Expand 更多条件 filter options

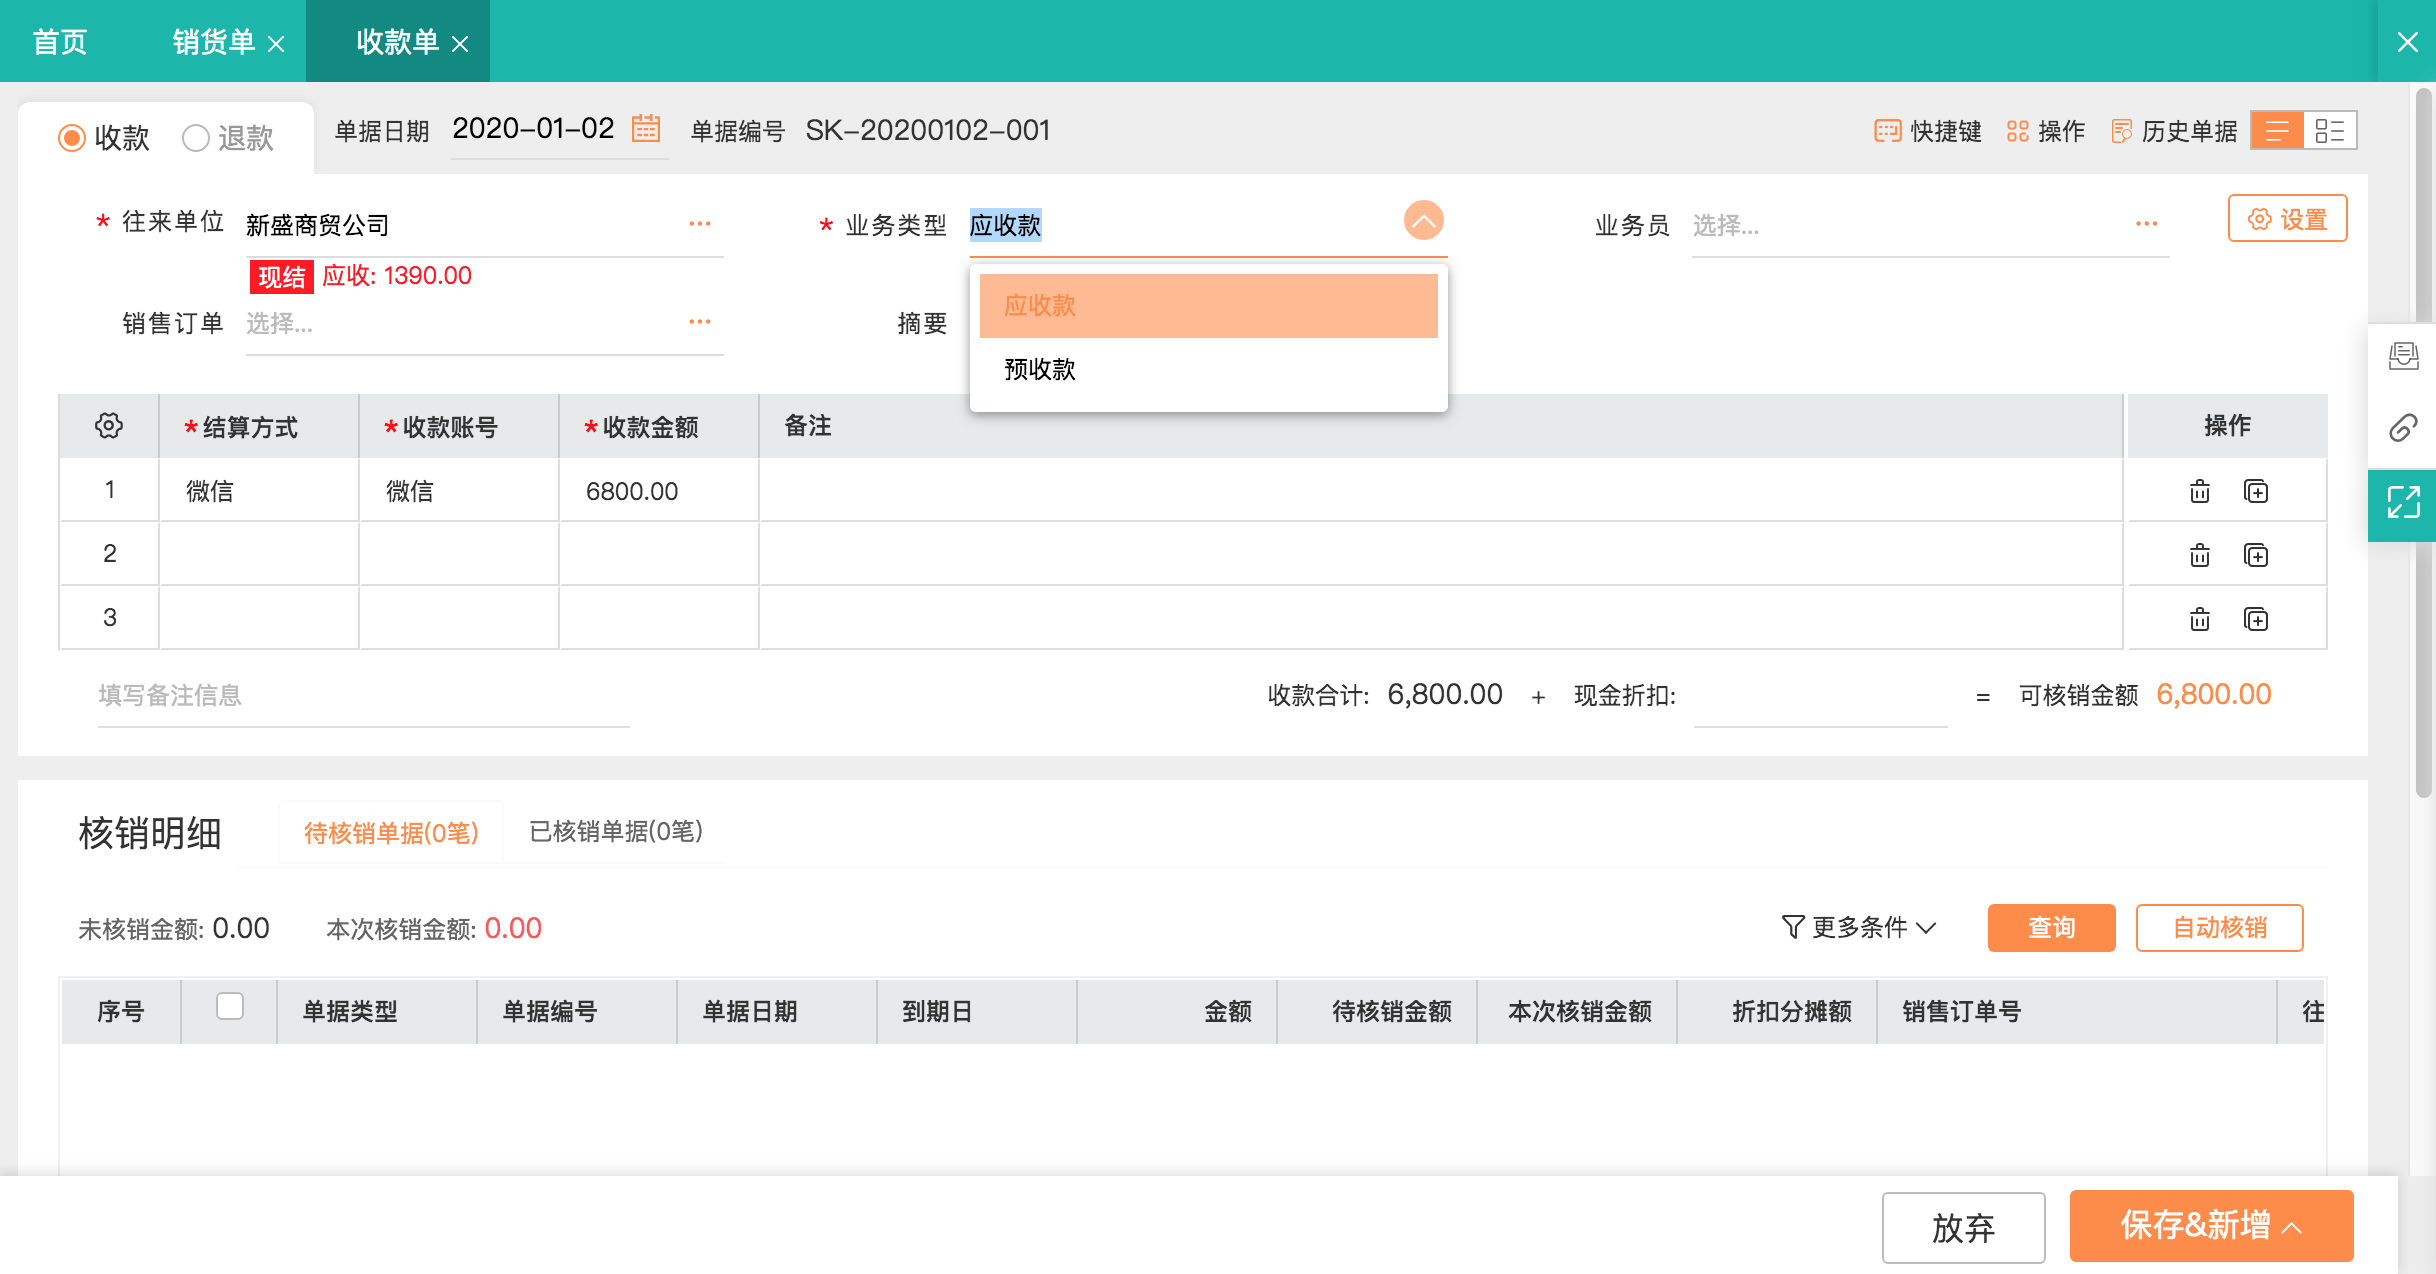pos(1861,928)
